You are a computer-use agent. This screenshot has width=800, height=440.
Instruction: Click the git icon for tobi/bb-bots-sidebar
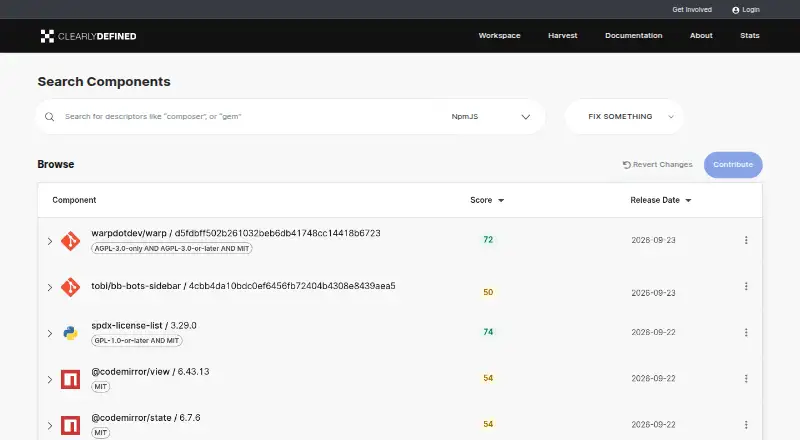tap(70, 287)
